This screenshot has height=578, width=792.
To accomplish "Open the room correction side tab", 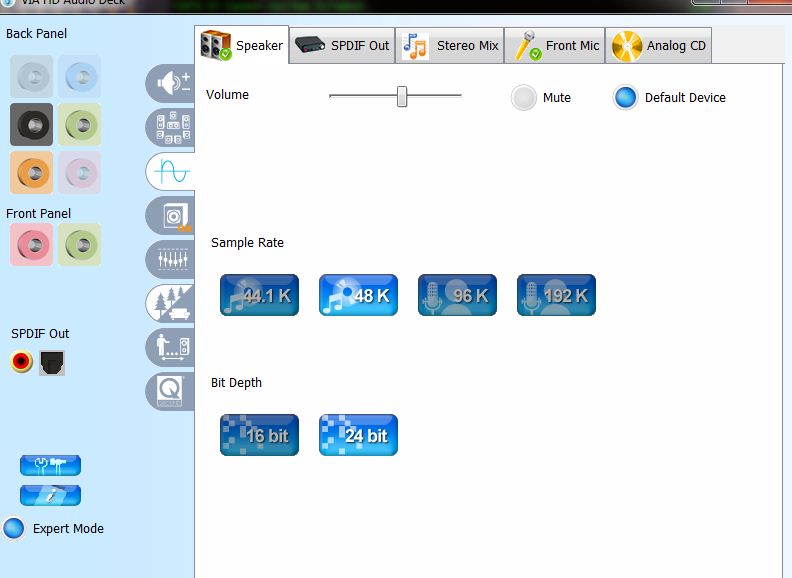I will point(171,347).
